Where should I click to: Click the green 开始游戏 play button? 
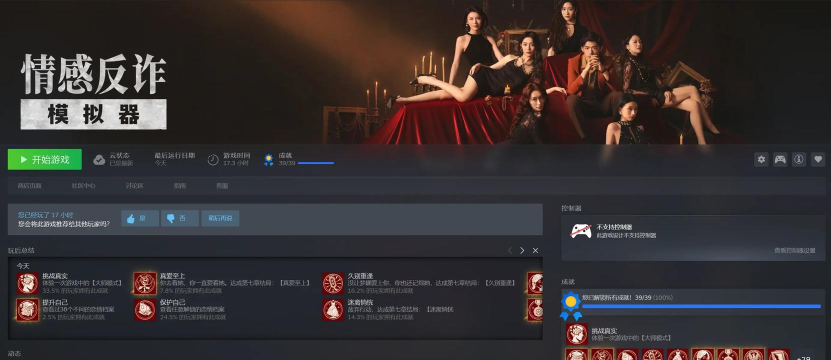coord(45,160)
